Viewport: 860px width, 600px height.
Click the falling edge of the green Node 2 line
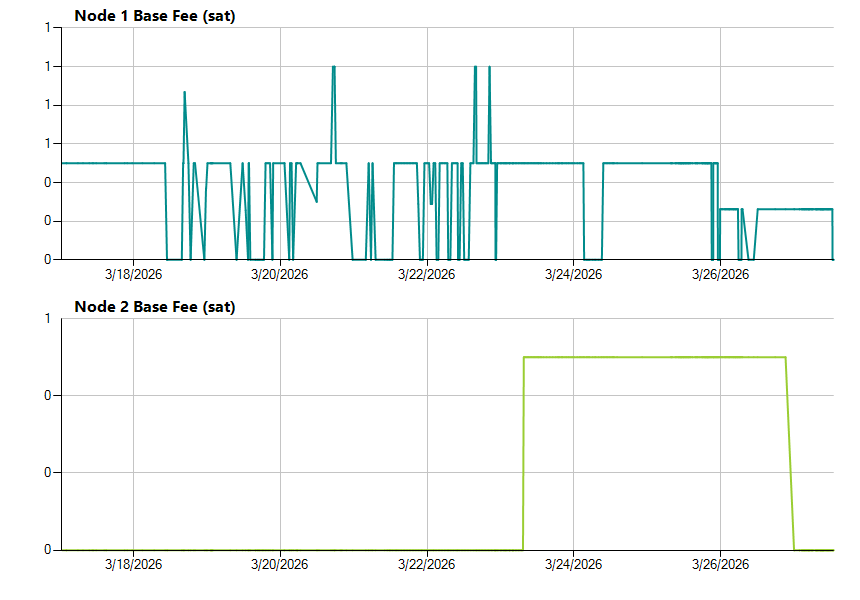pos(790,450)
